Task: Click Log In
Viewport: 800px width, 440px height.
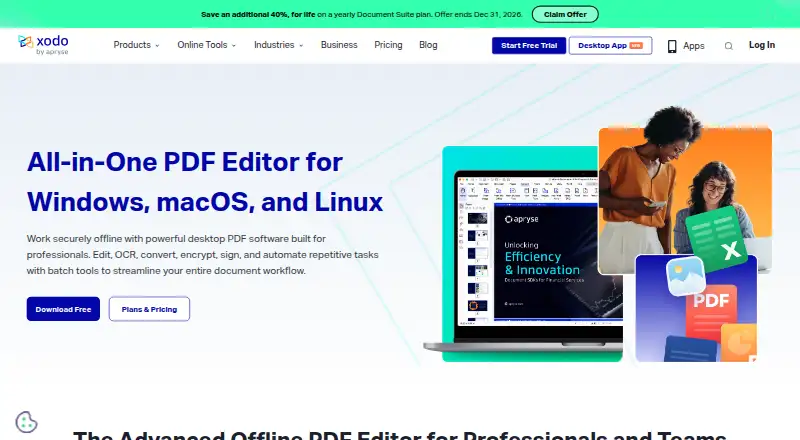Action: 762,45
